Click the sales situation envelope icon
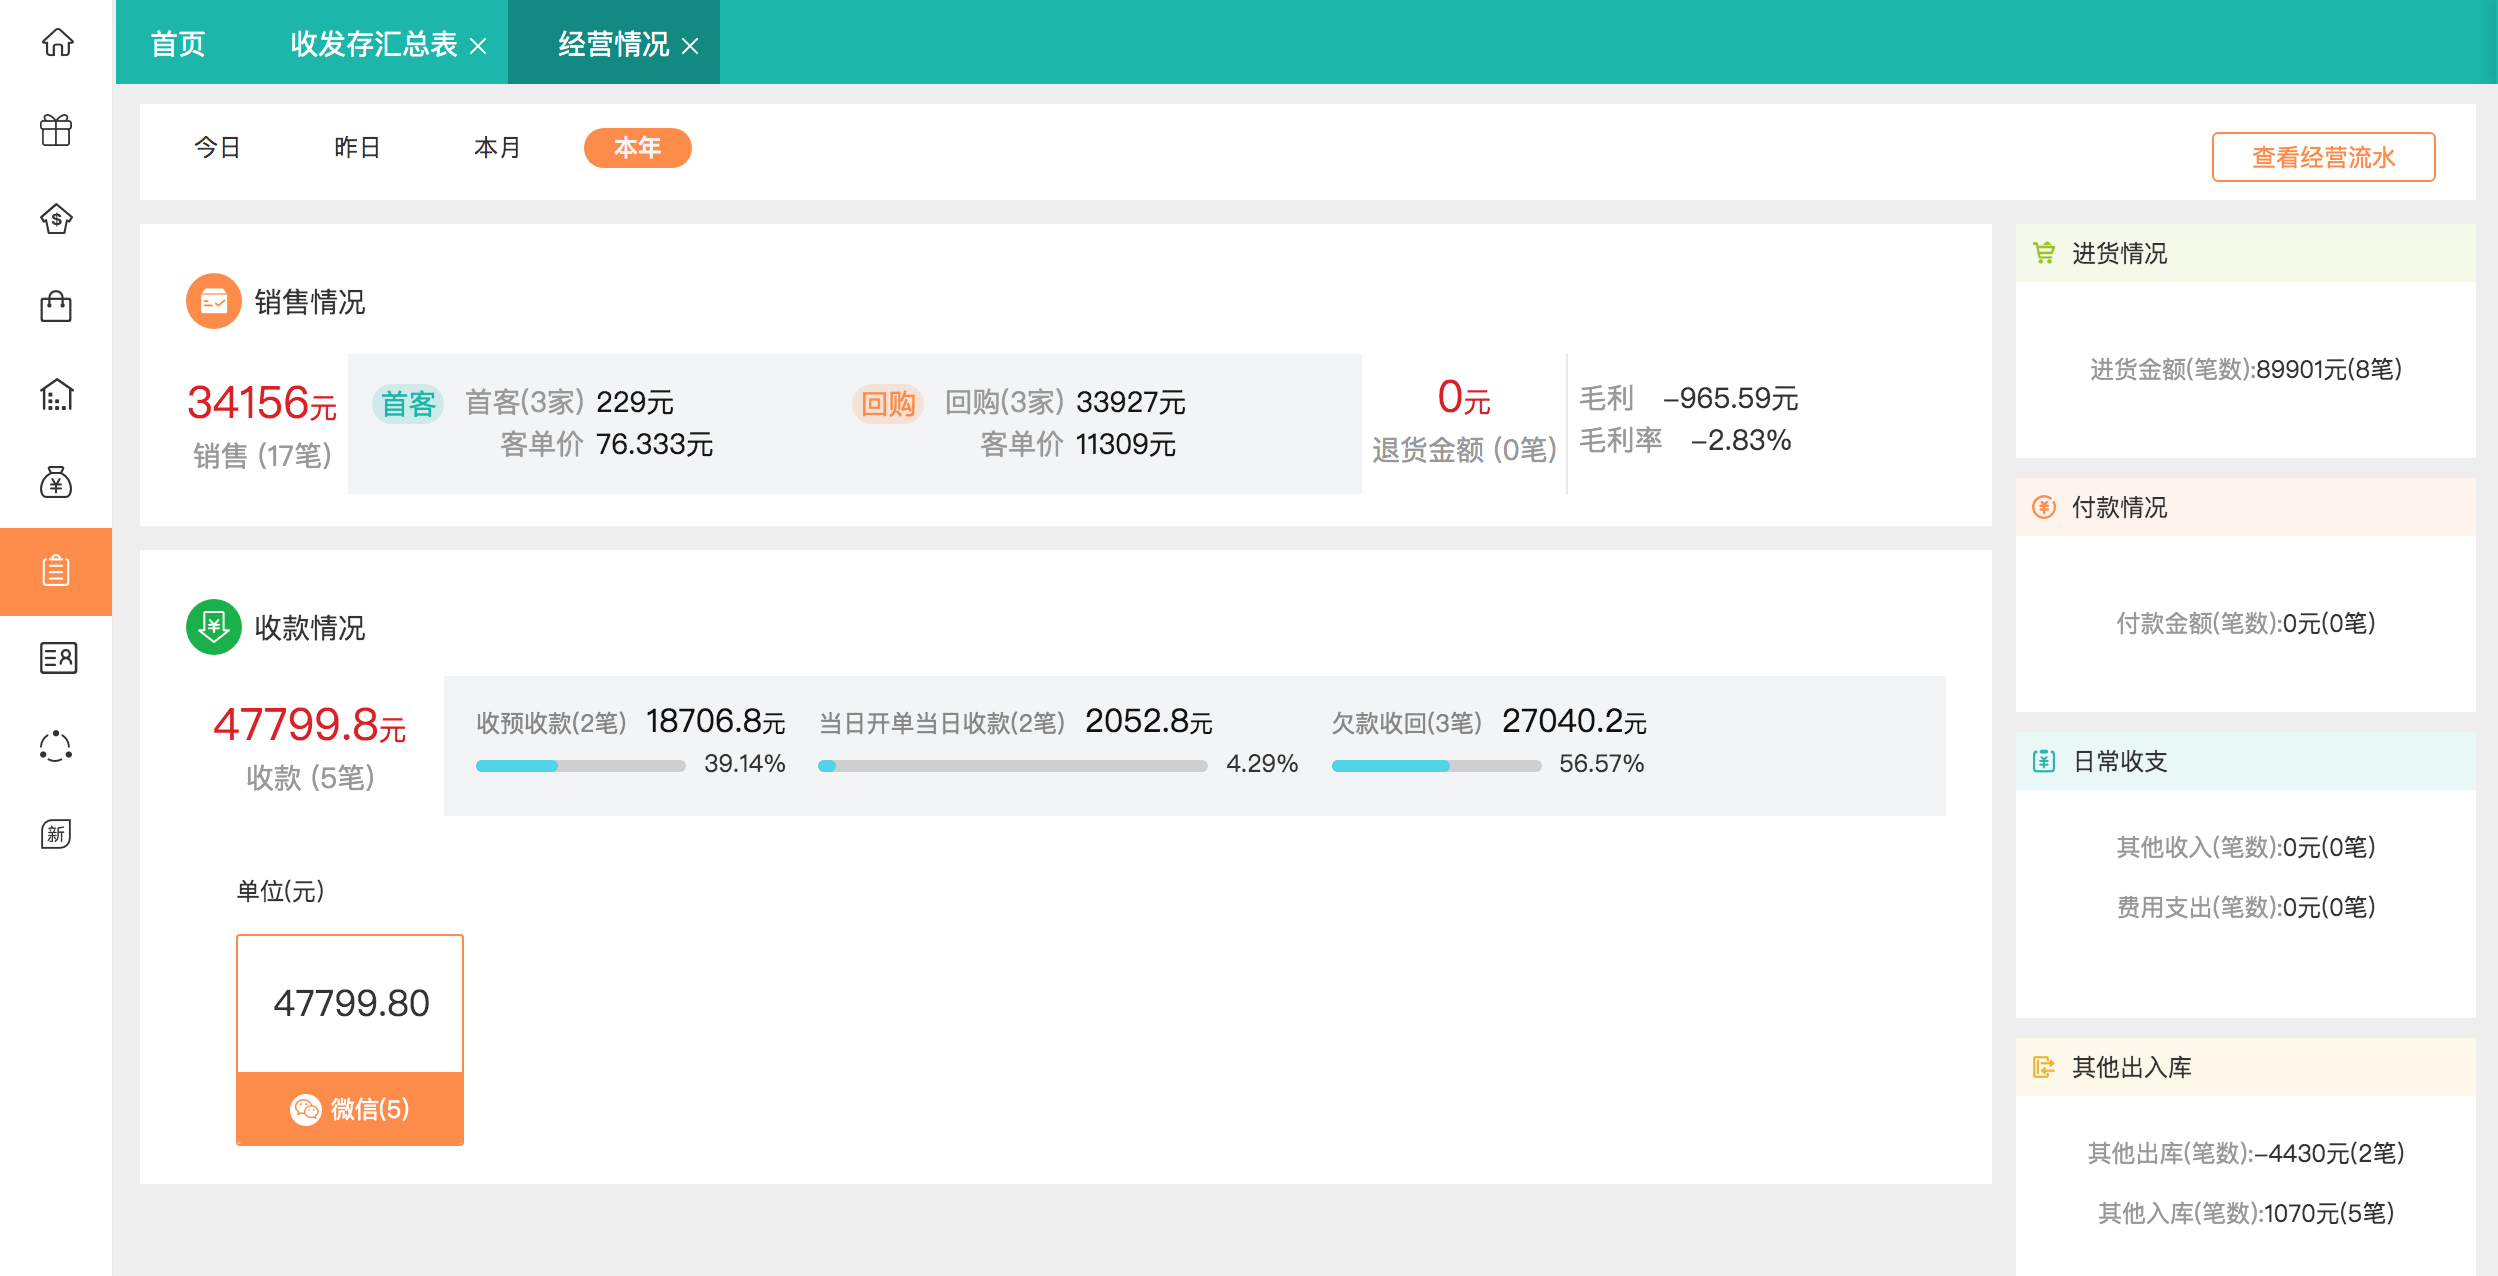 (x=213, y=298)
